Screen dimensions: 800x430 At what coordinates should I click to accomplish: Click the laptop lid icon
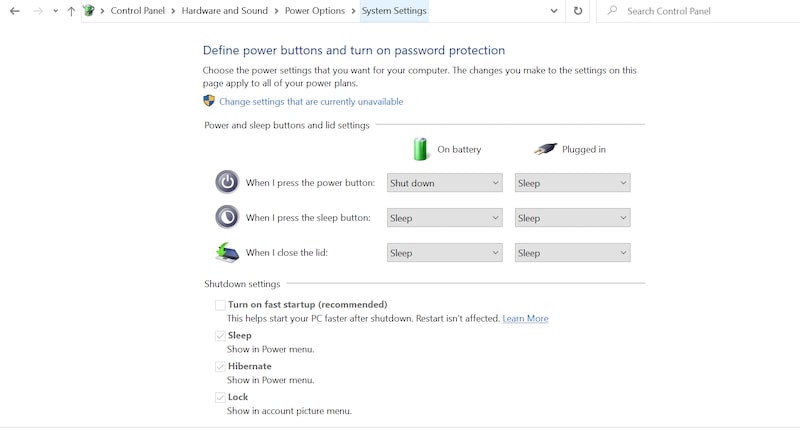click(227, 252)
